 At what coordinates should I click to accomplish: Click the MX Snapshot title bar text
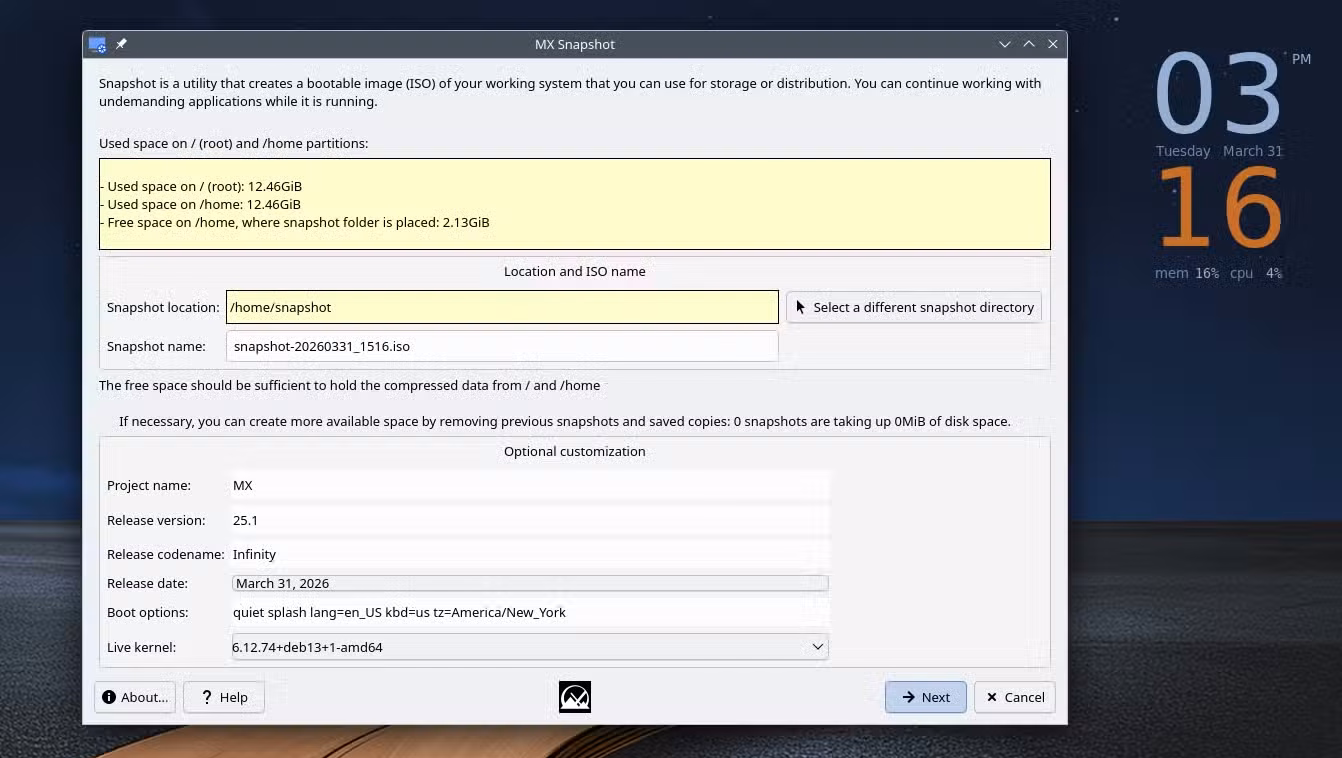(575, 44)
